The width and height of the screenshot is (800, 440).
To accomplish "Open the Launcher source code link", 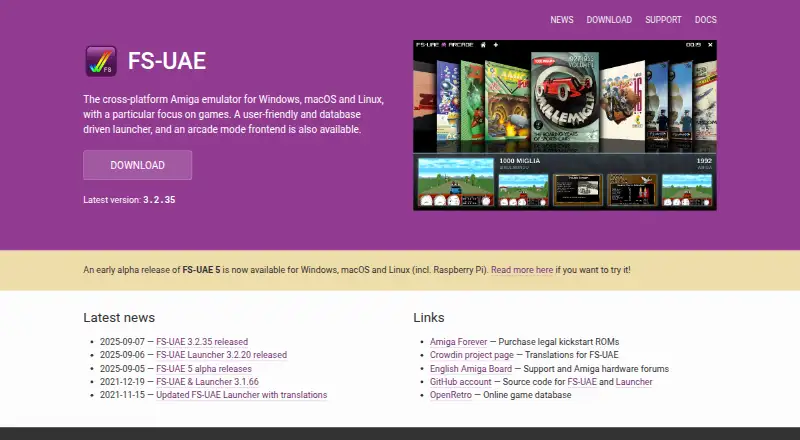I will click(634, 382).
